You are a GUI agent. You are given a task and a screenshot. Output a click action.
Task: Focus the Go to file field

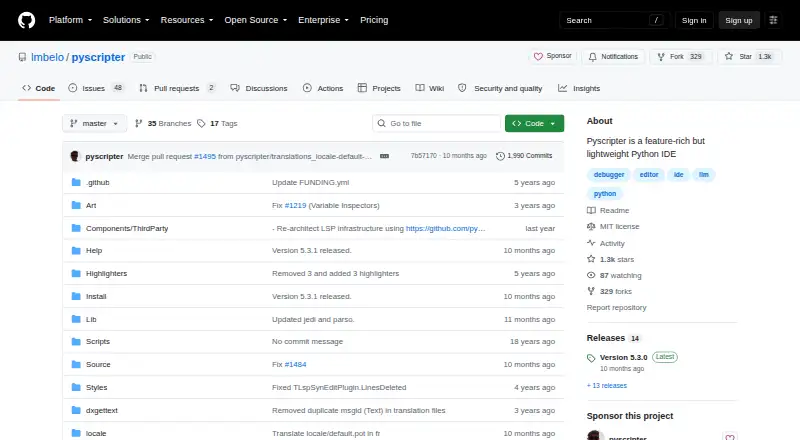437,124
